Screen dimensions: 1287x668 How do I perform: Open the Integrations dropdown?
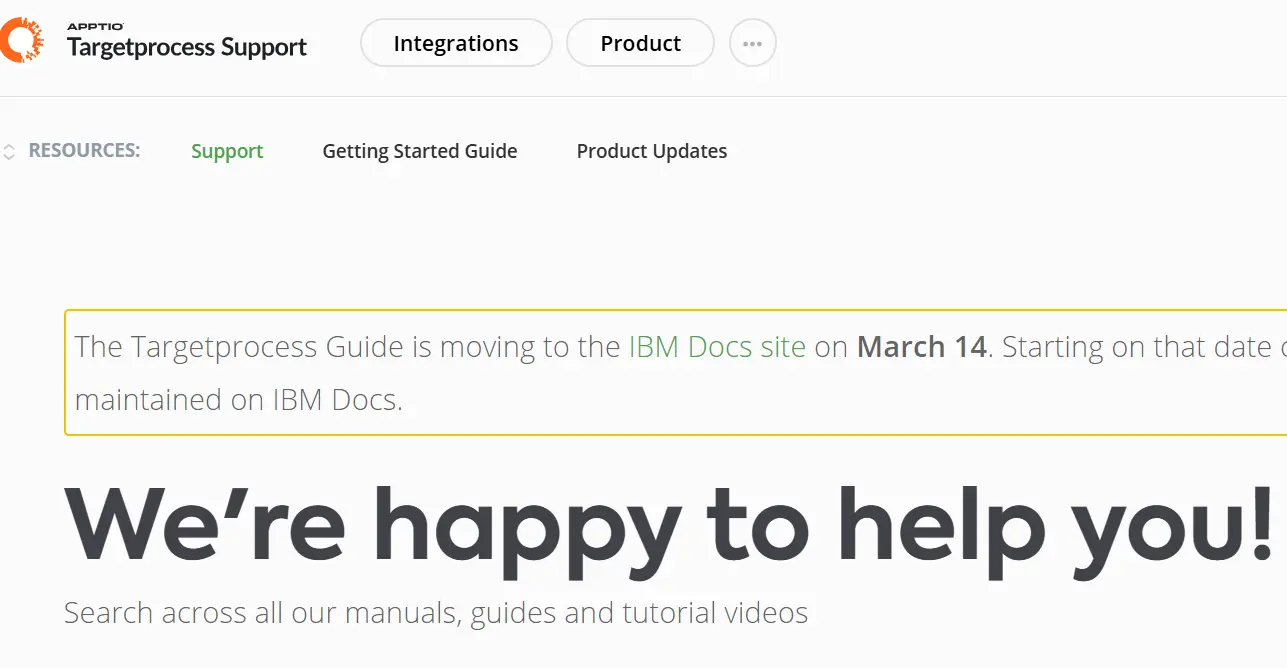click(x=456, y=43)
